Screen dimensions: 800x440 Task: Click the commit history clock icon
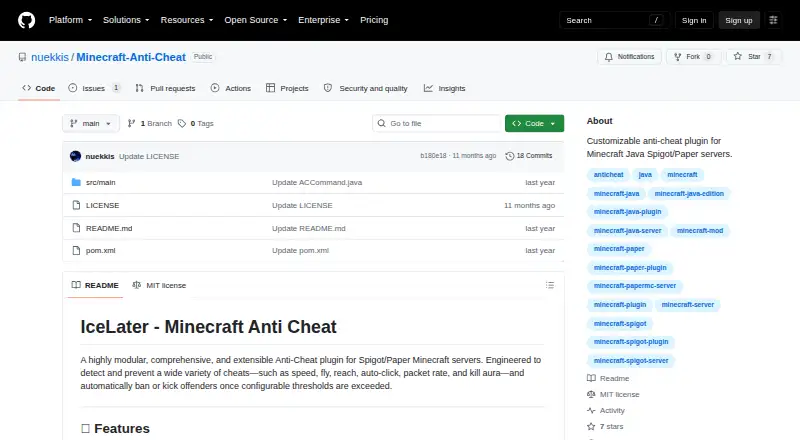(x=509, y=156)
